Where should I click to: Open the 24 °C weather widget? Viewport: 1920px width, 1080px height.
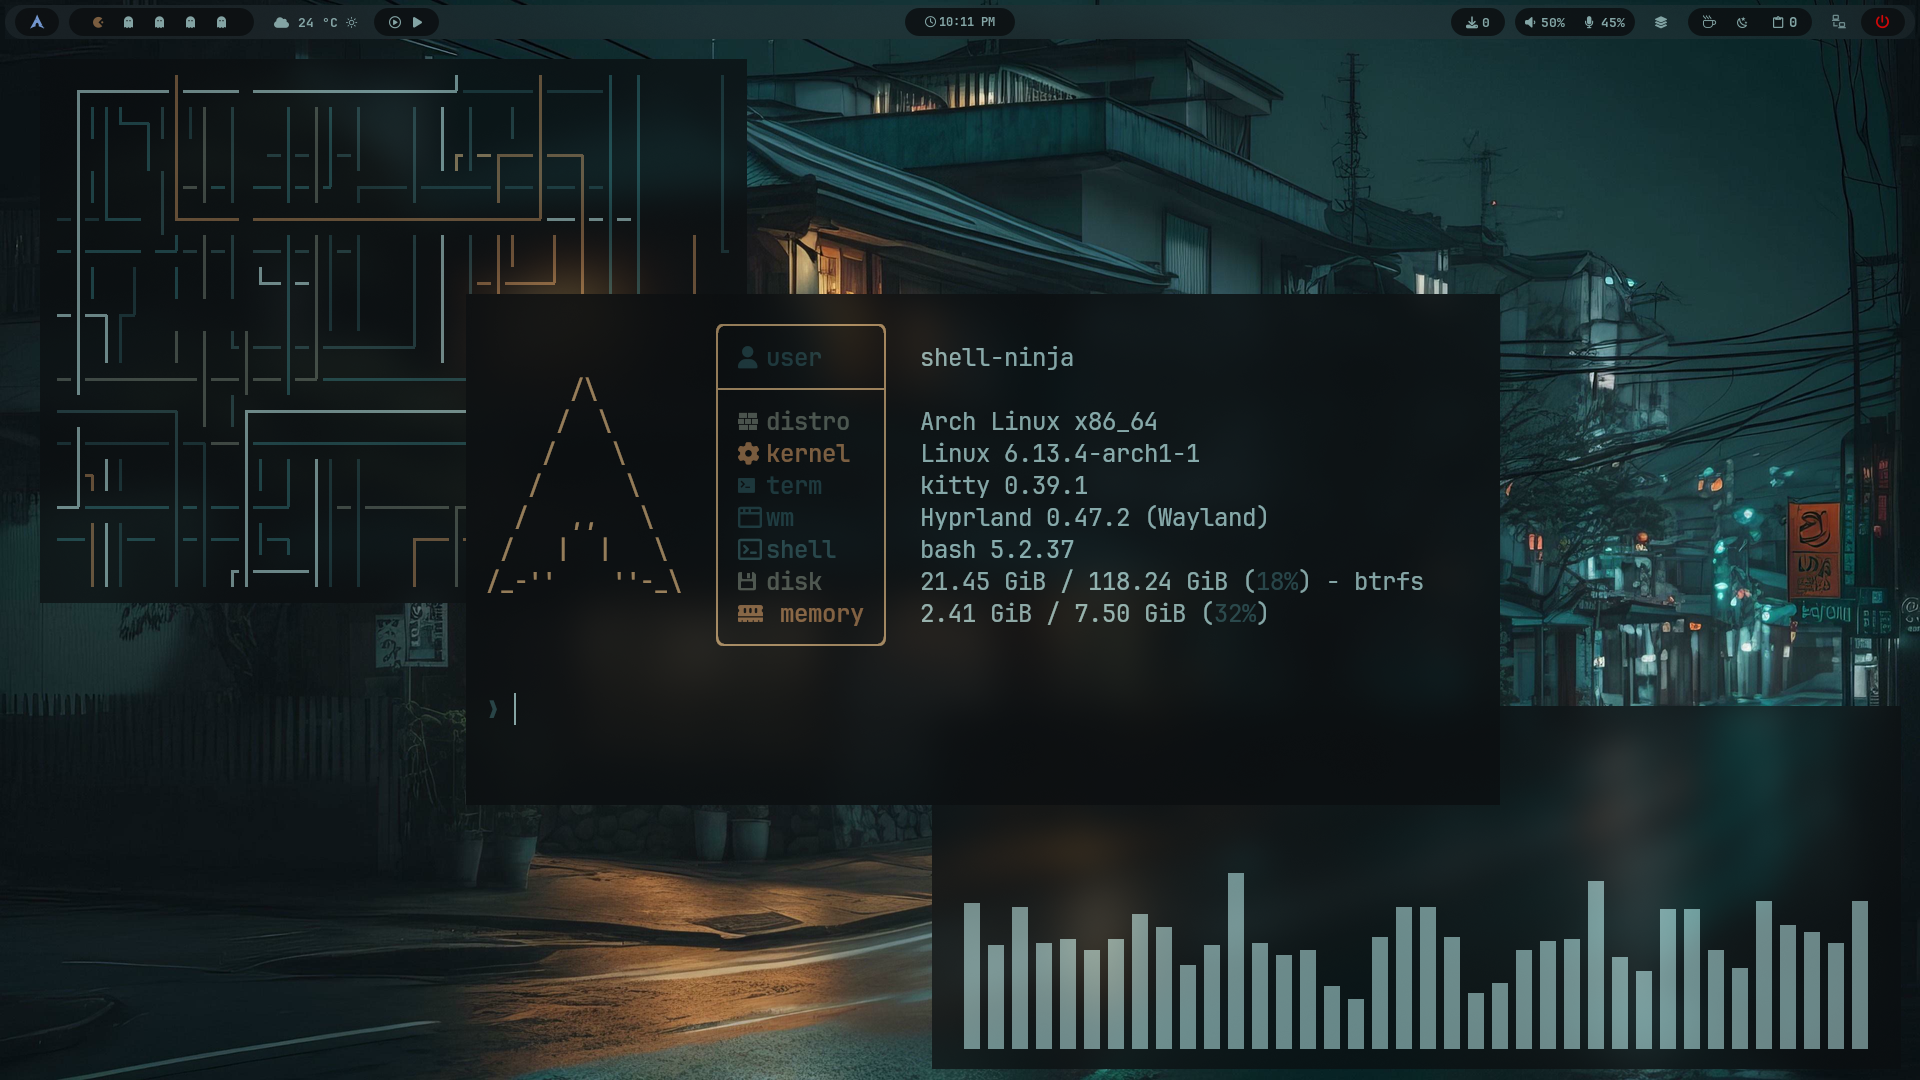click(x=315, y=22)
